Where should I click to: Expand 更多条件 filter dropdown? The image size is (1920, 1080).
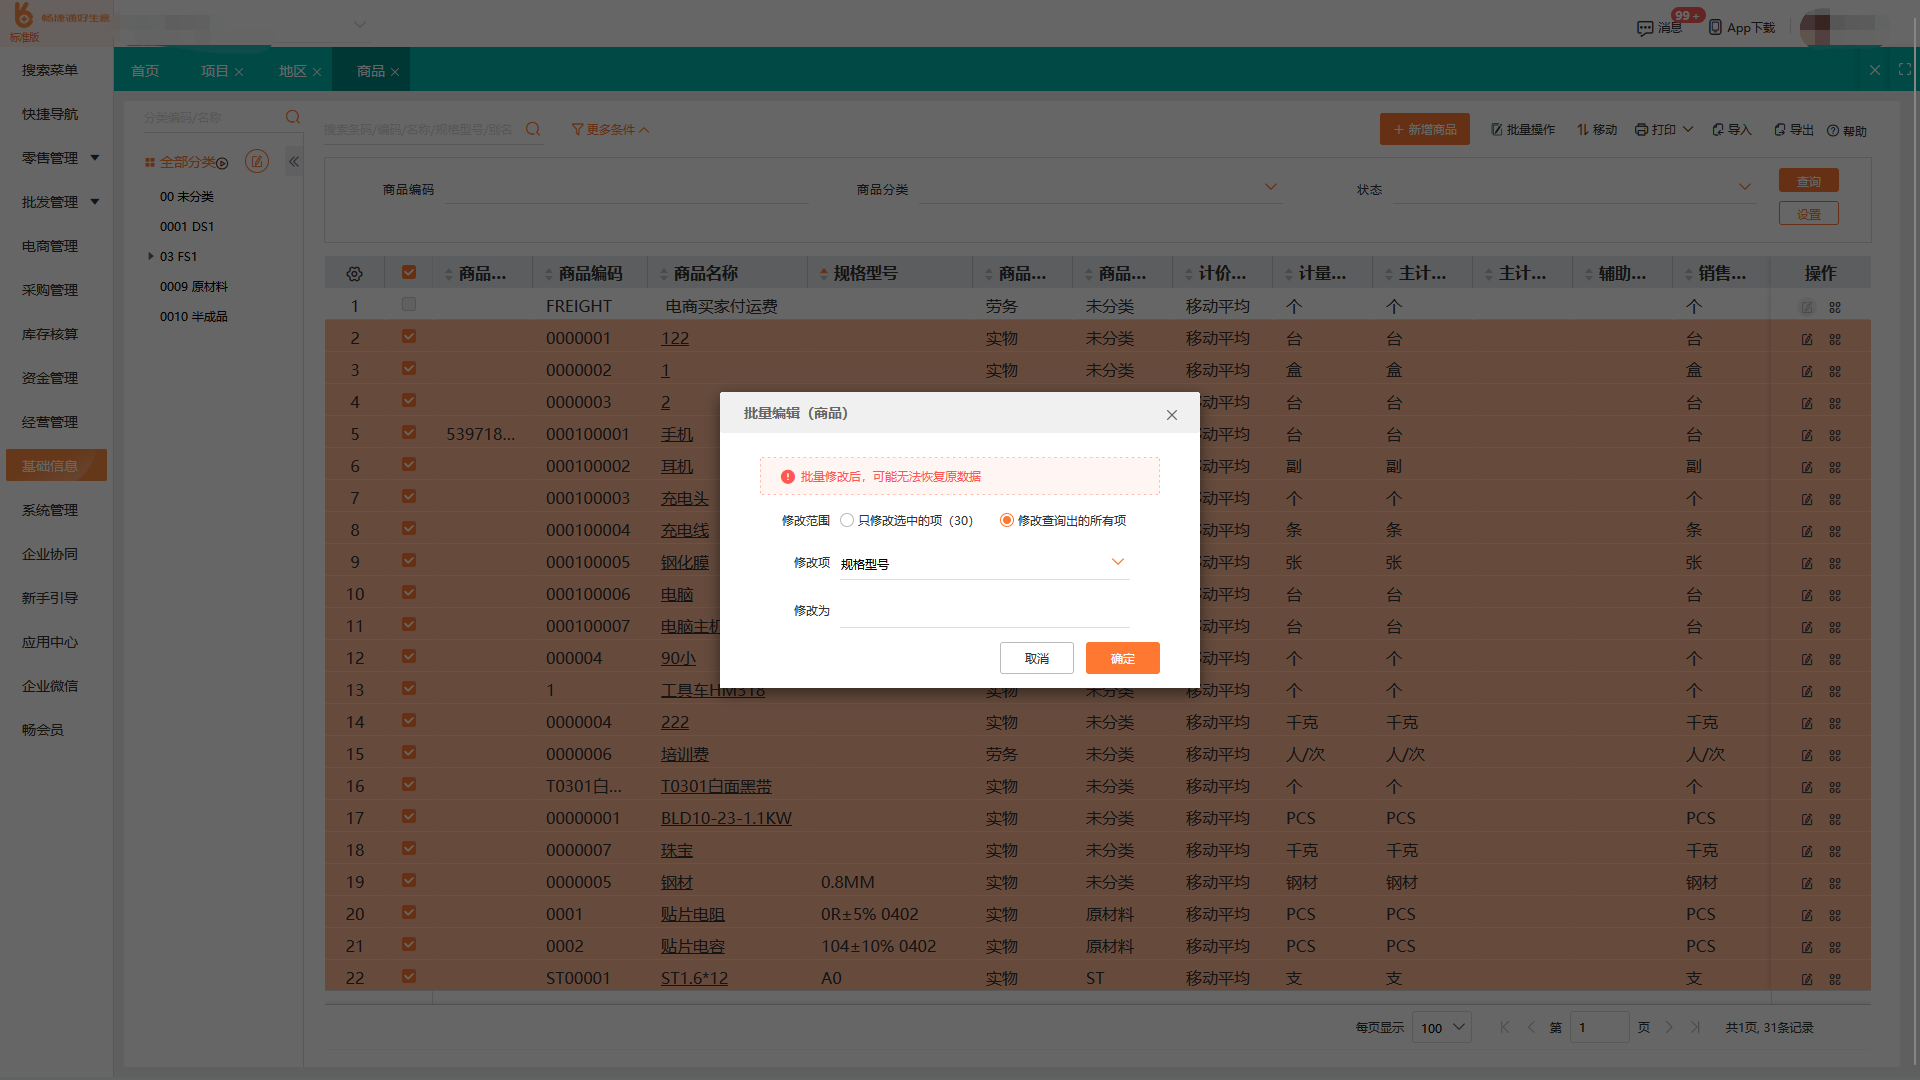612,128
